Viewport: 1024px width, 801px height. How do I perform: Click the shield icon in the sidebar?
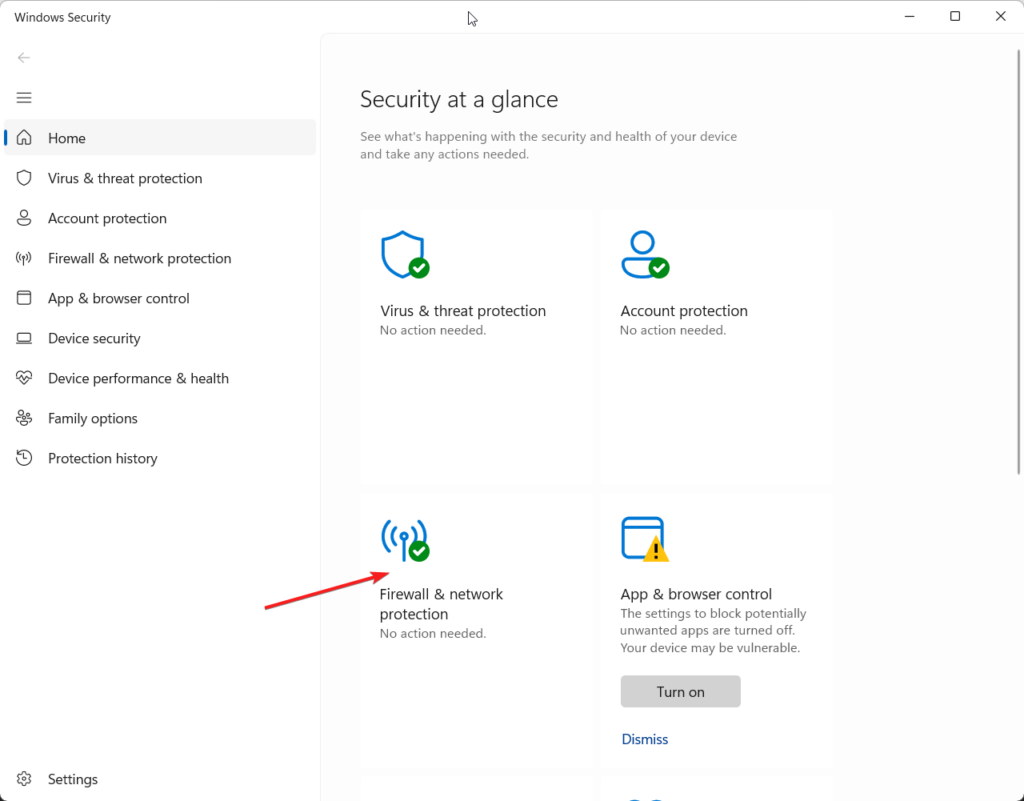pos(24,178)
